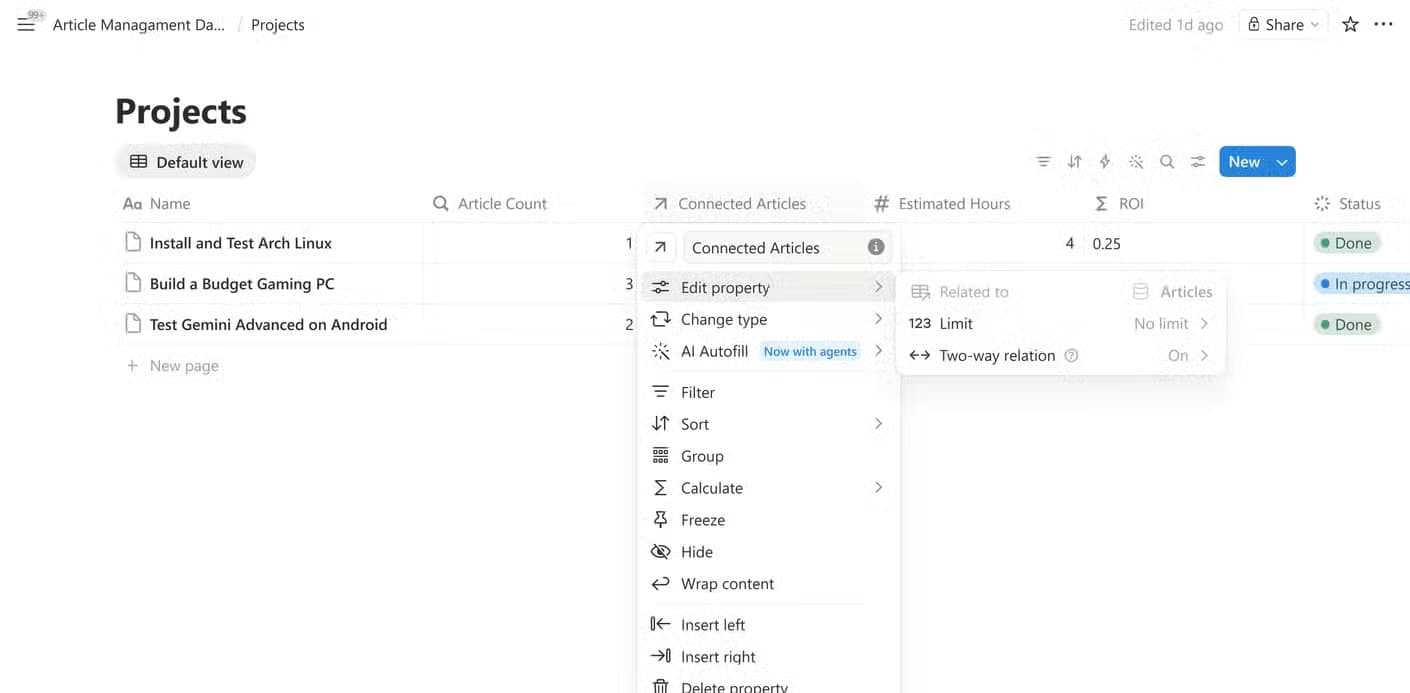Expand the Share dropdown
The width and height of the screenshot is (1410, 693).
1284,25
